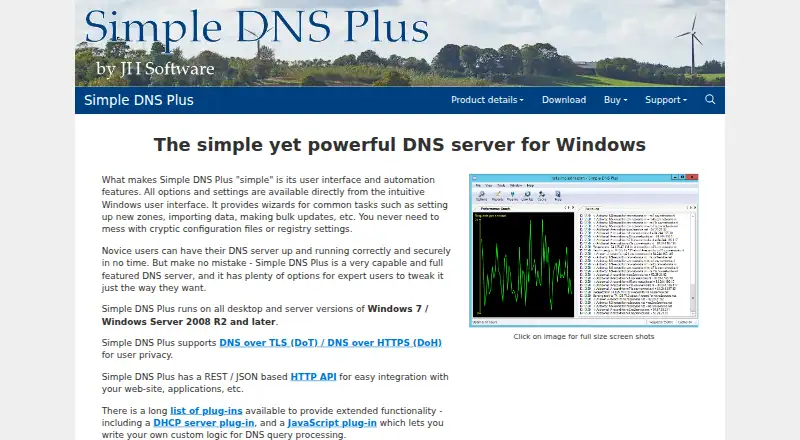Open the Simple DNS Plus screenshot thumbnail
Viewport: 800px width, 440px height.
tap(584, 250)
